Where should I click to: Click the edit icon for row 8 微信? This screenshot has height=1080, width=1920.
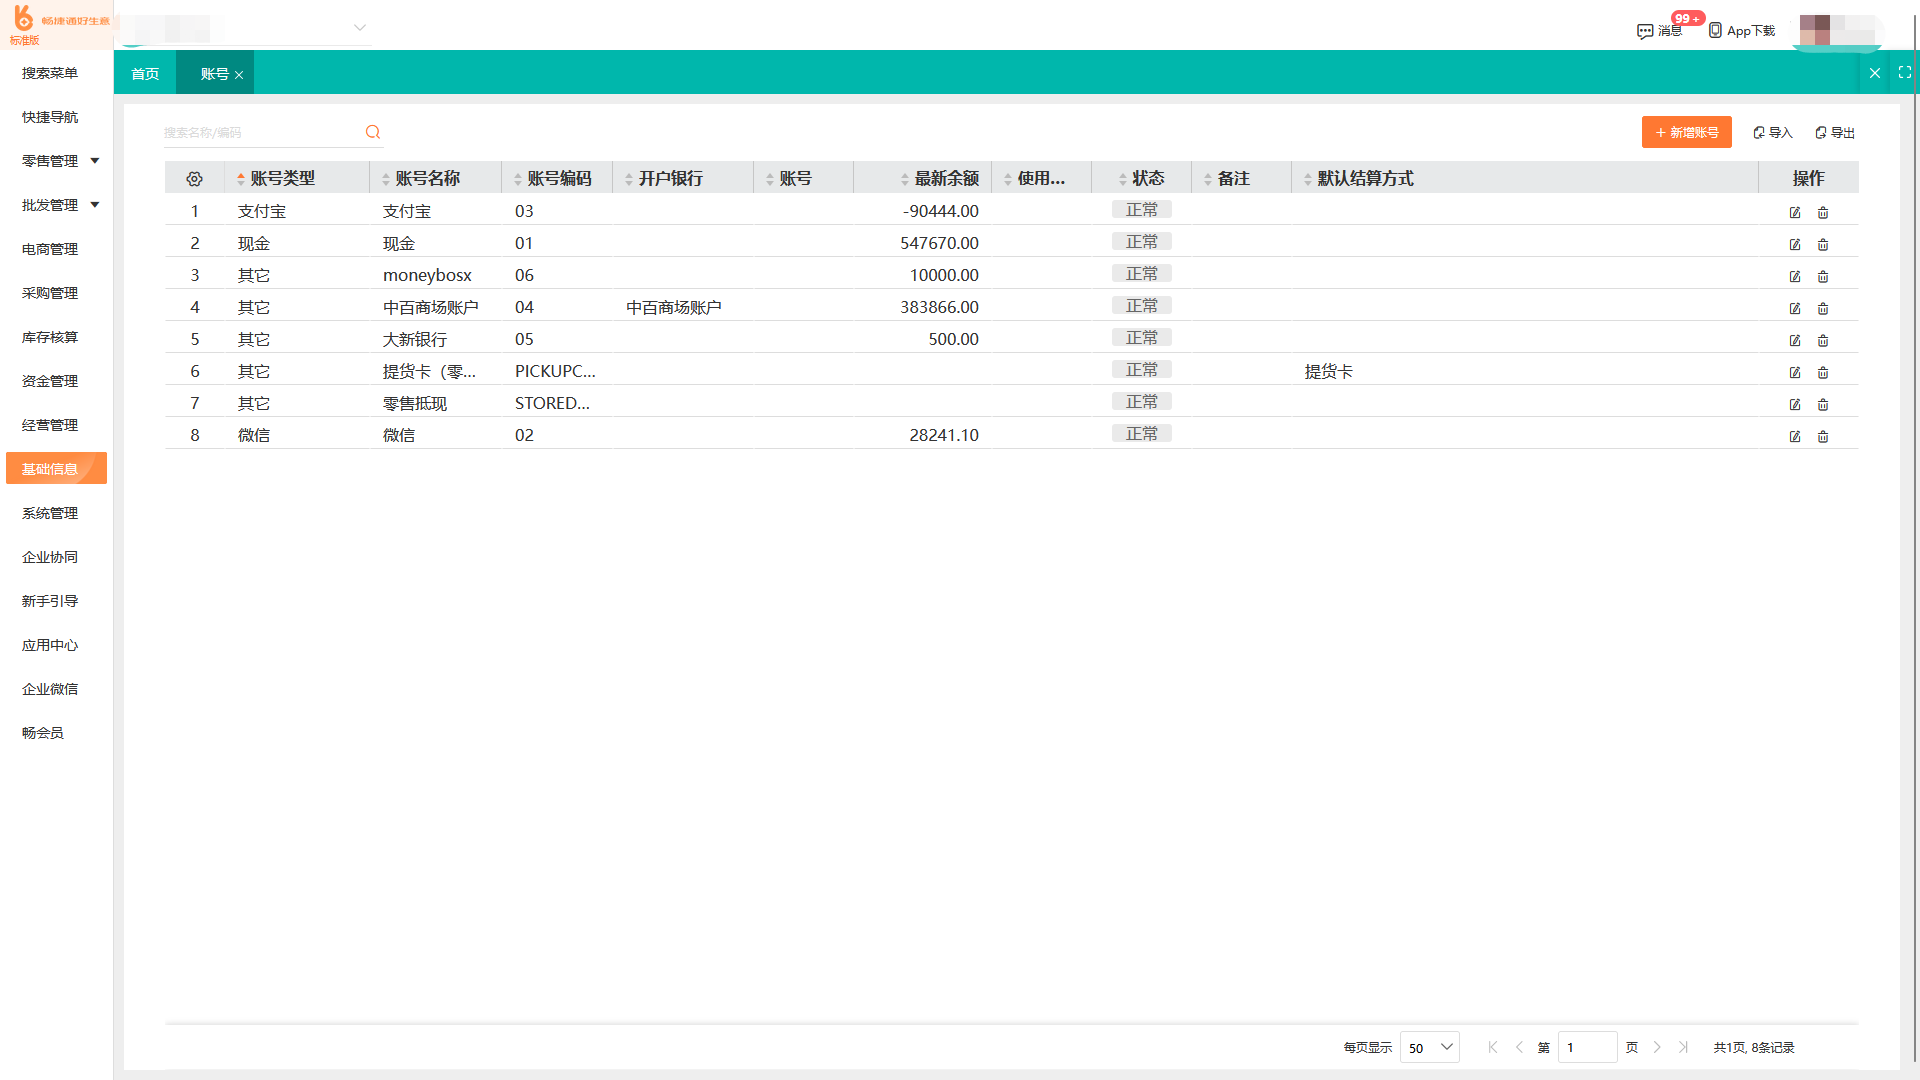tap(1795, 434)
